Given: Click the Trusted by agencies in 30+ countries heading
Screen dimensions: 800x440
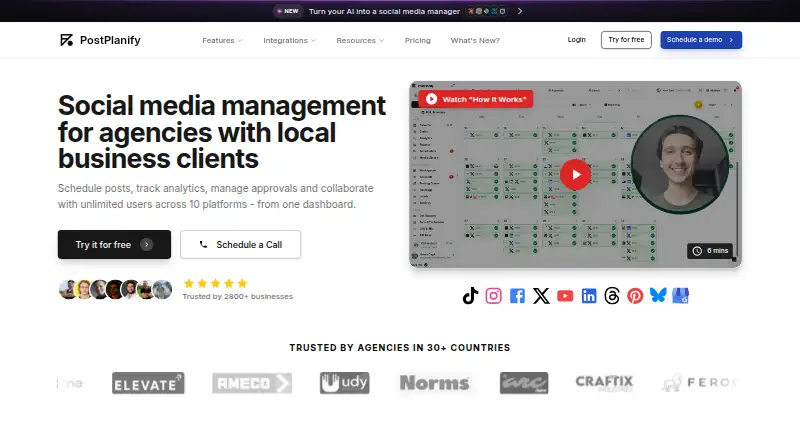Looking at the screenshot, I should click(x=399, y=348).
